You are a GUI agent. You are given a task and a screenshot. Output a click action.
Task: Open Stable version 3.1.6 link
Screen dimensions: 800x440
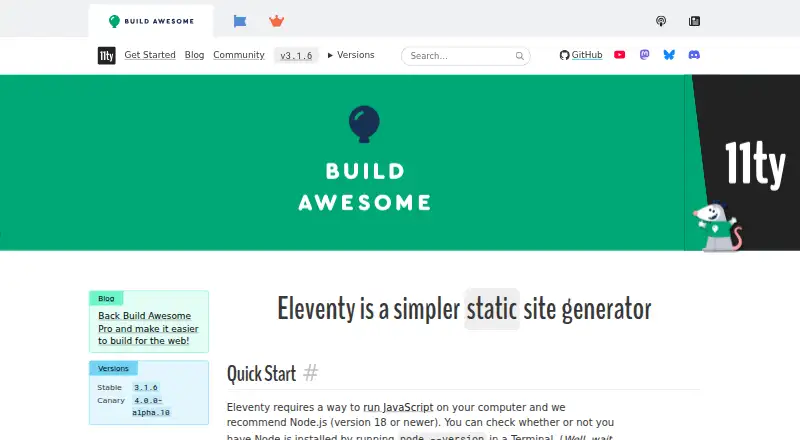click(x=146, y=387)
